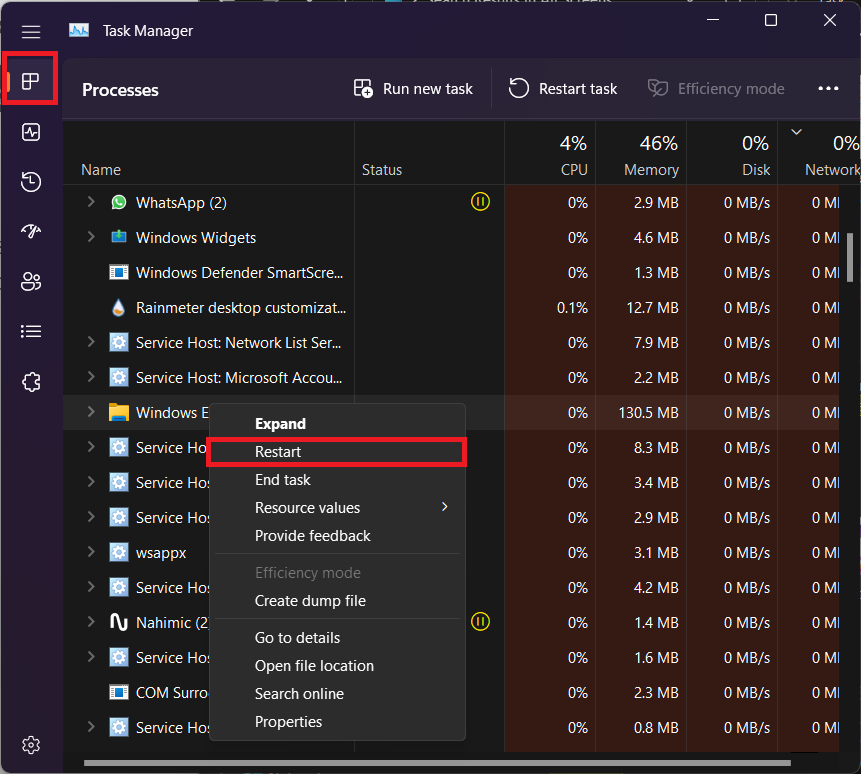Click the 130.5 MB memory value
The width and height of the screenshot is (861, 774).
(648, 413)
